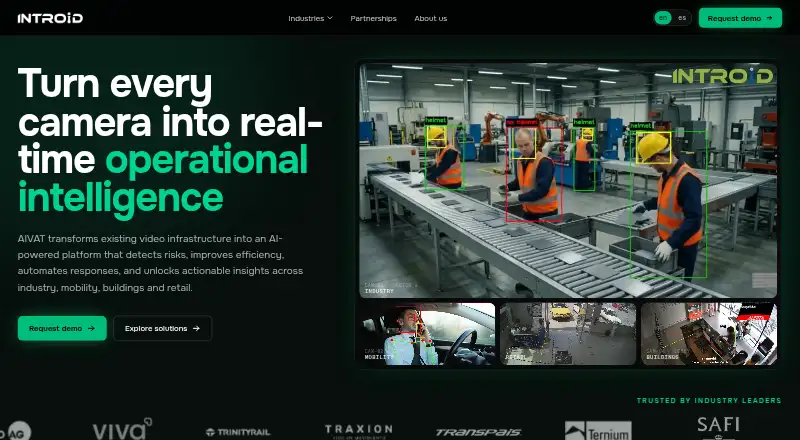Screen dimensions: 800x440
Task: Click the TrinityRail client logo
Action: click(x=238, y=432)
